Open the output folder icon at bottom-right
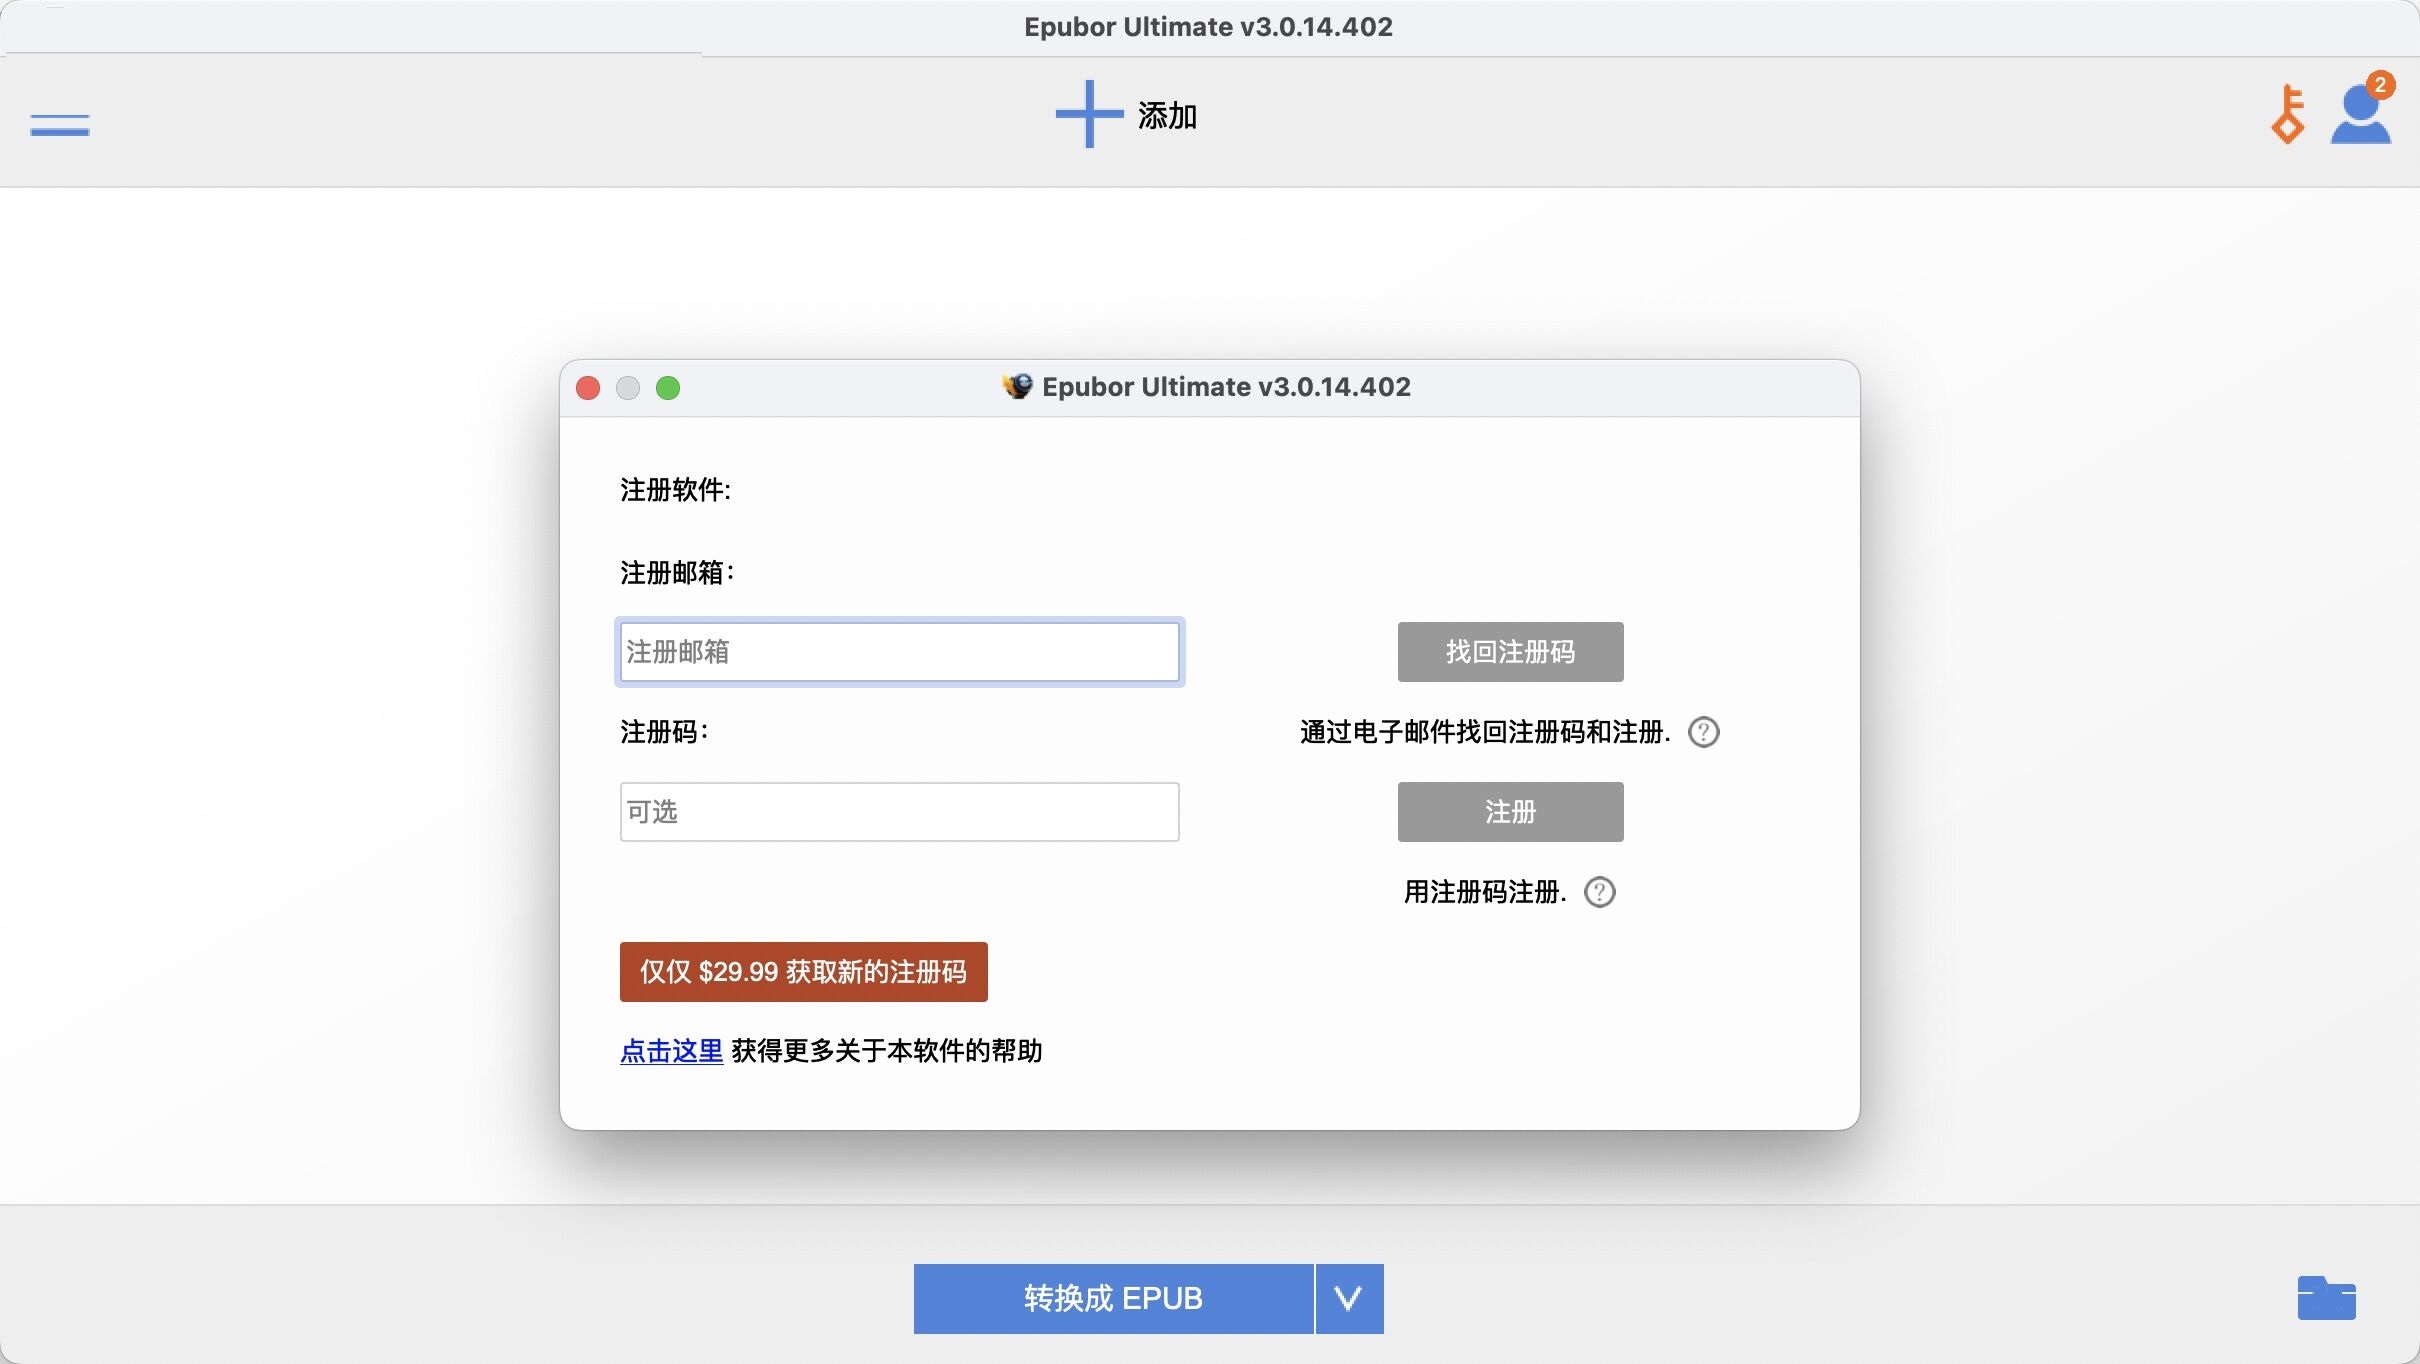The width and height of the screenshot is (2420, 1364). tap(2327, 1297)
